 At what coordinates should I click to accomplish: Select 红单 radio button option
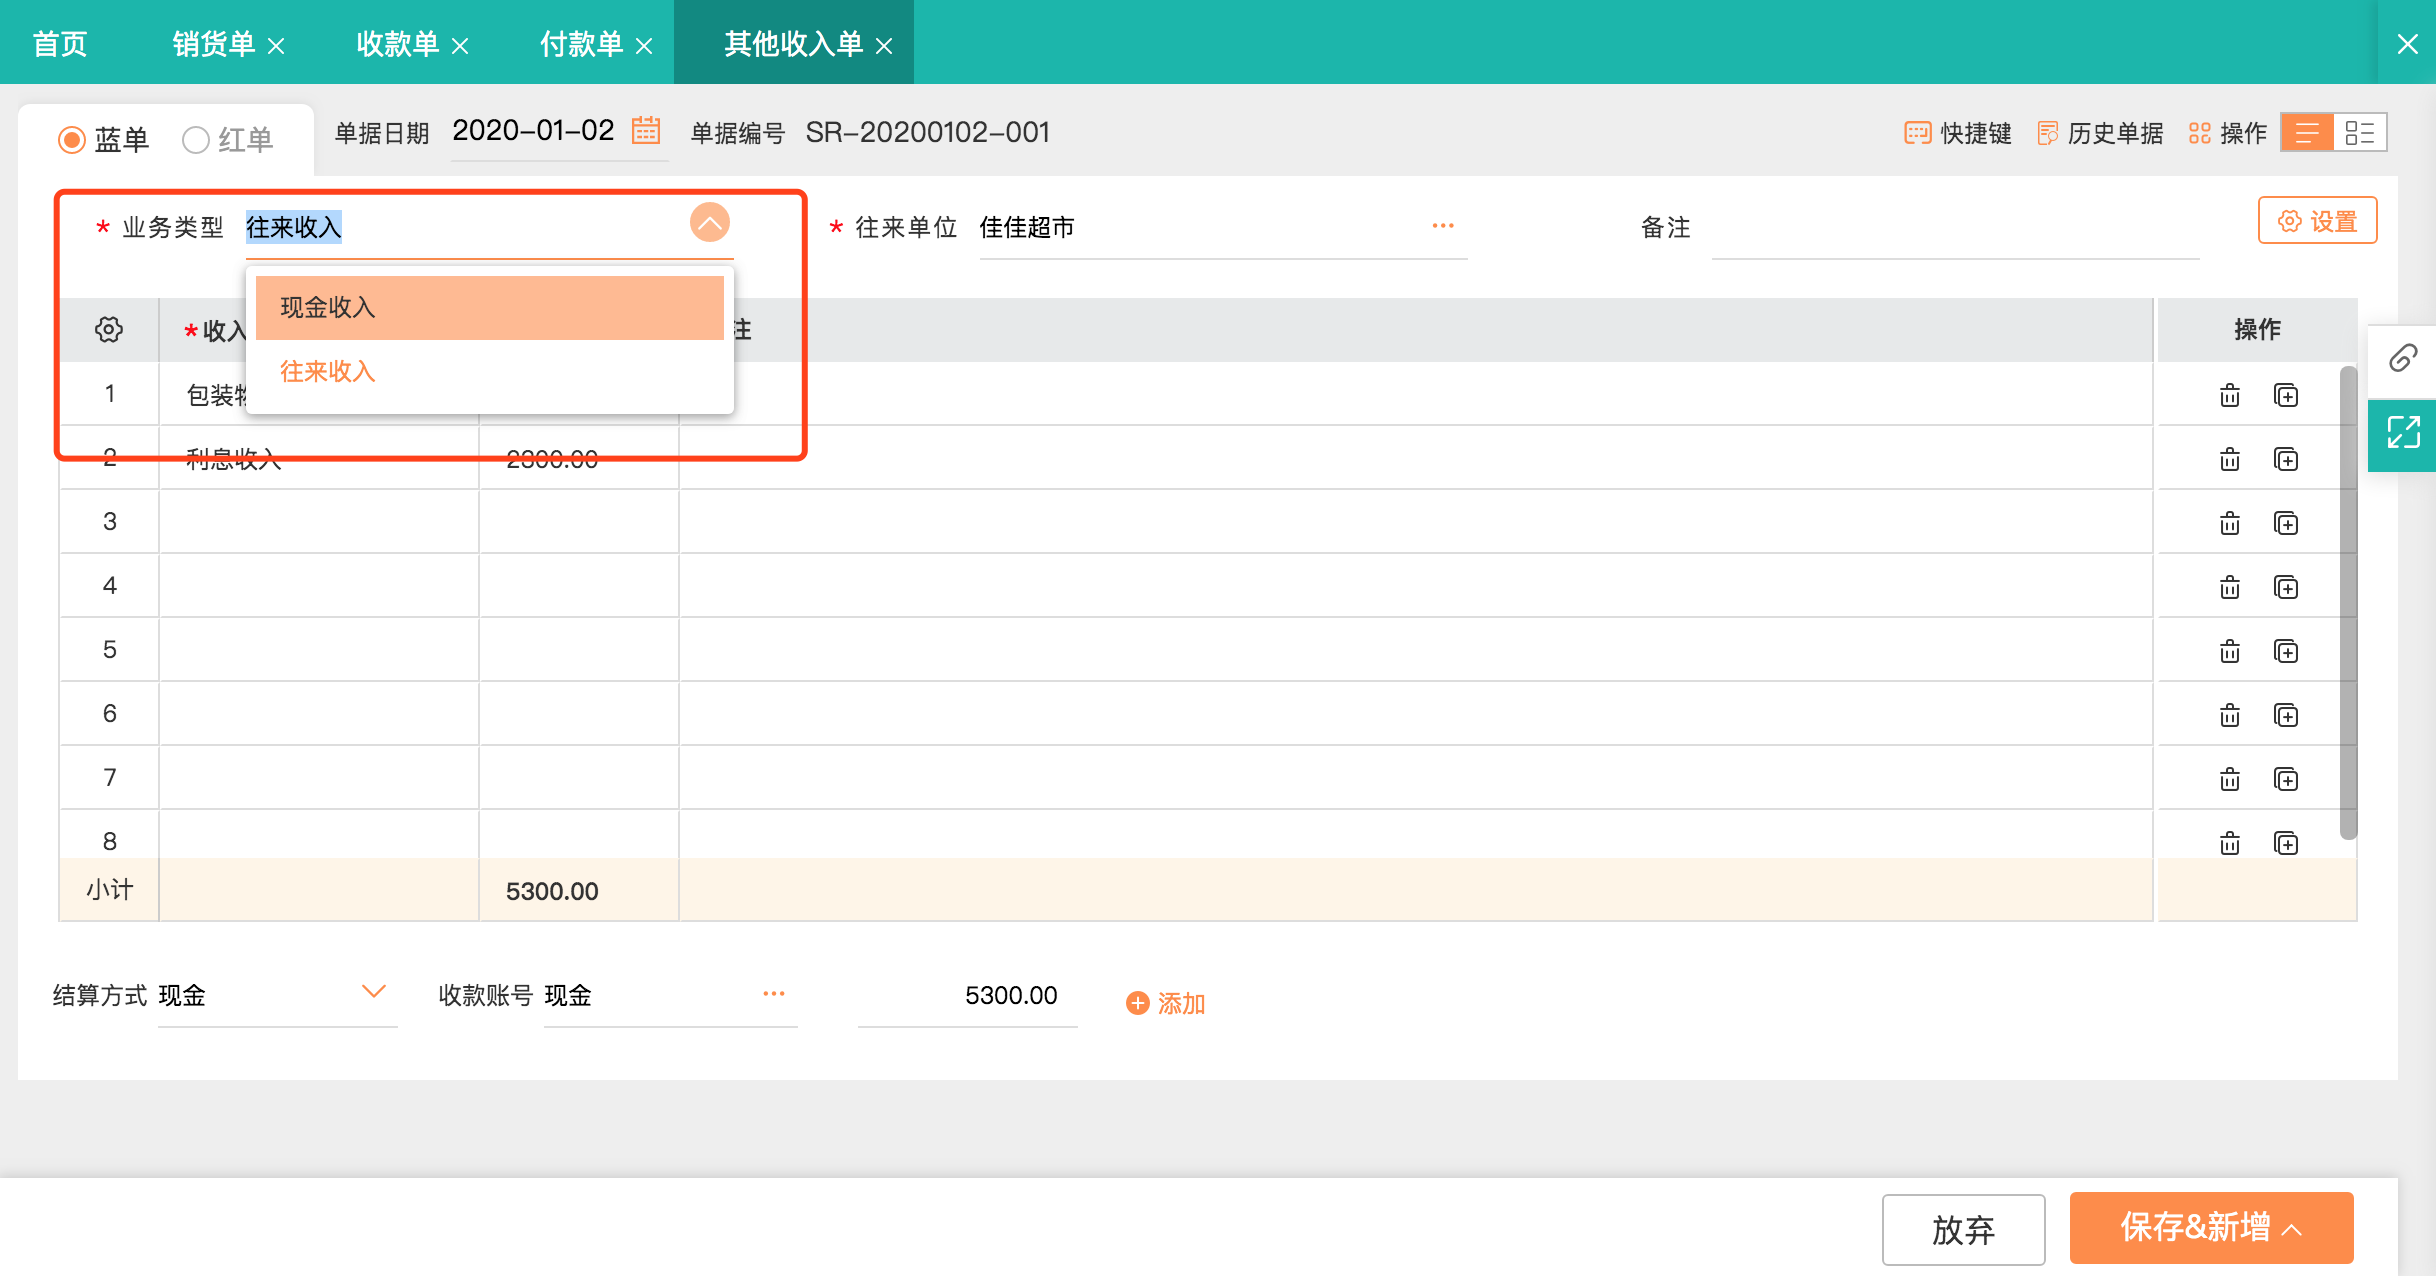coord(192,137)
